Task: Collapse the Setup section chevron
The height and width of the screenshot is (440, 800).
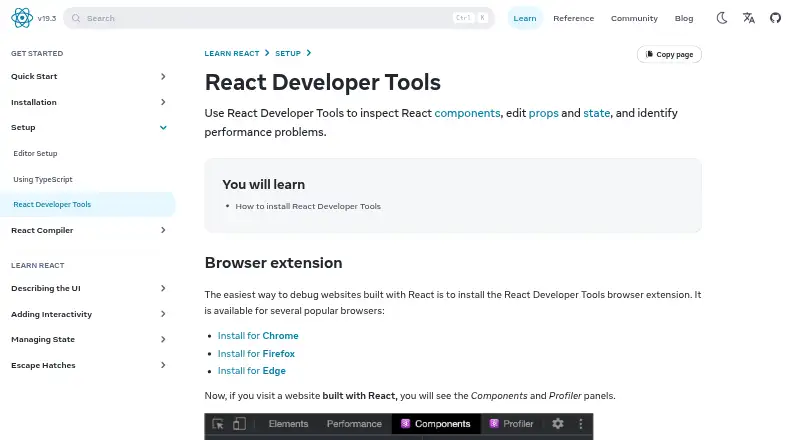Action: (x=163, y=128)
